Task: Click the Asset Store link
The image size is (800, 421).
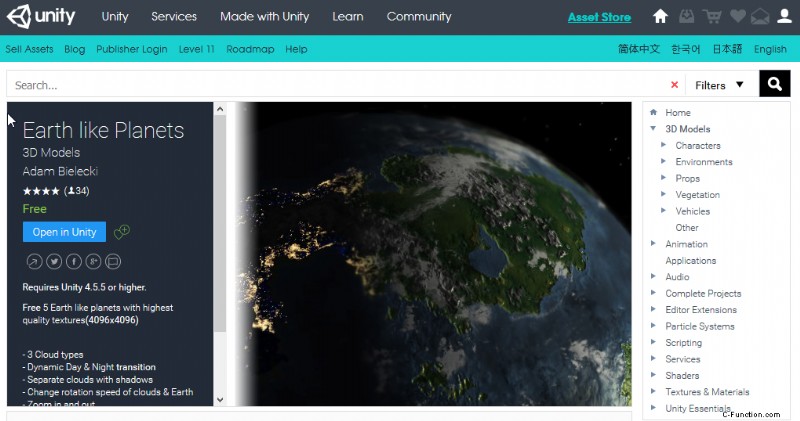Action: point(599,17)
